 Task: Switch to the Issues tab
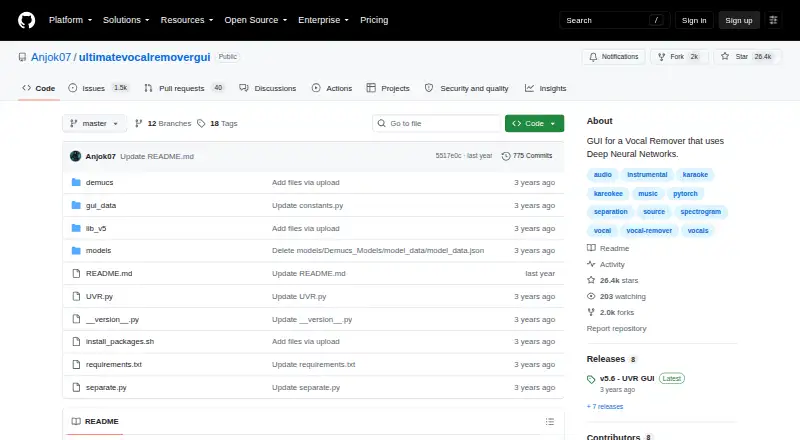click(x=98, y=88)
